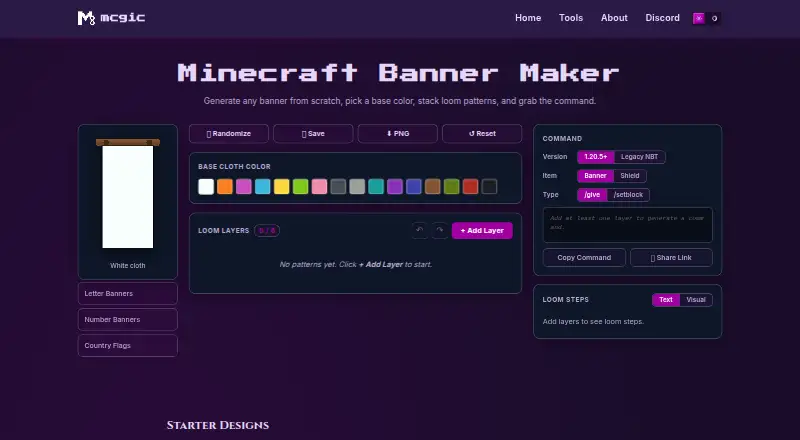Undo the last layer change

tap(420, 230)
